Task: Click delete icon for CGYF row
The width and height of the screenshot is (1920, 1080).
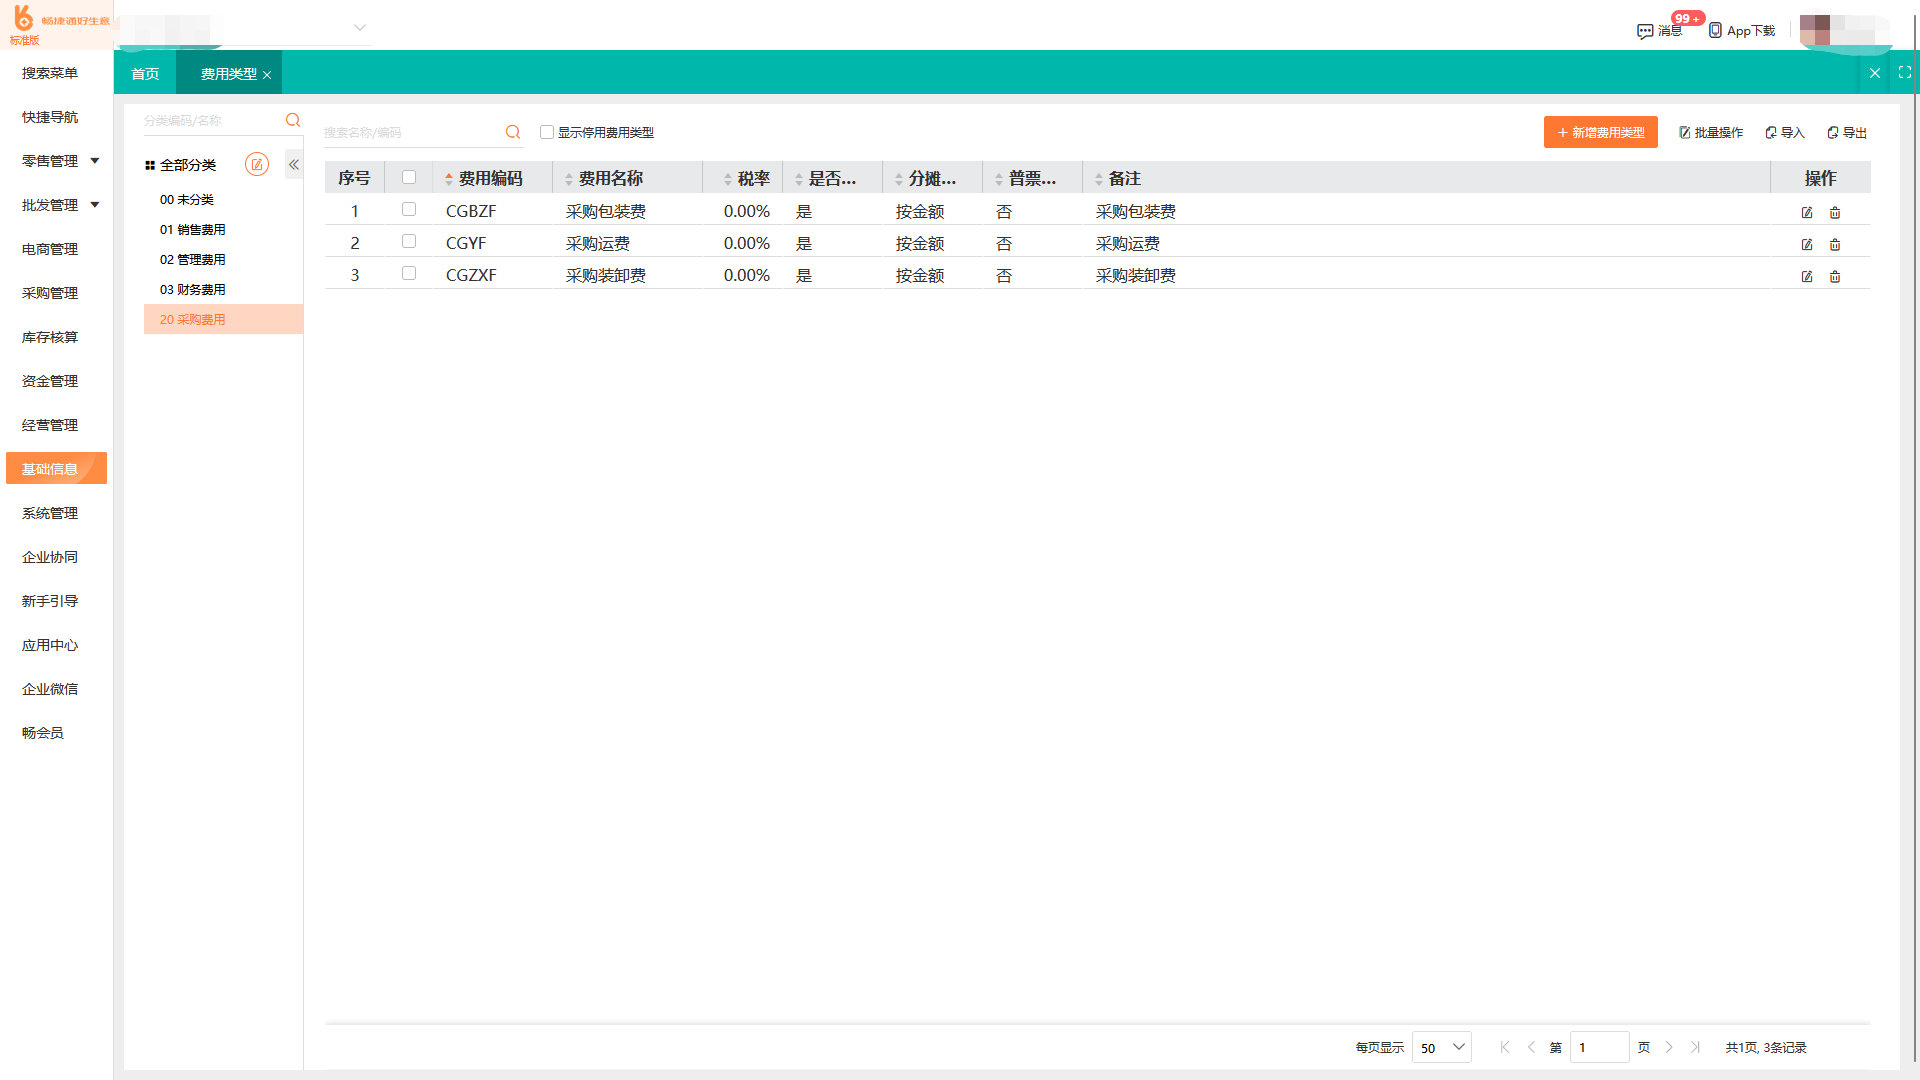Action: click(x=1834, y=244)
